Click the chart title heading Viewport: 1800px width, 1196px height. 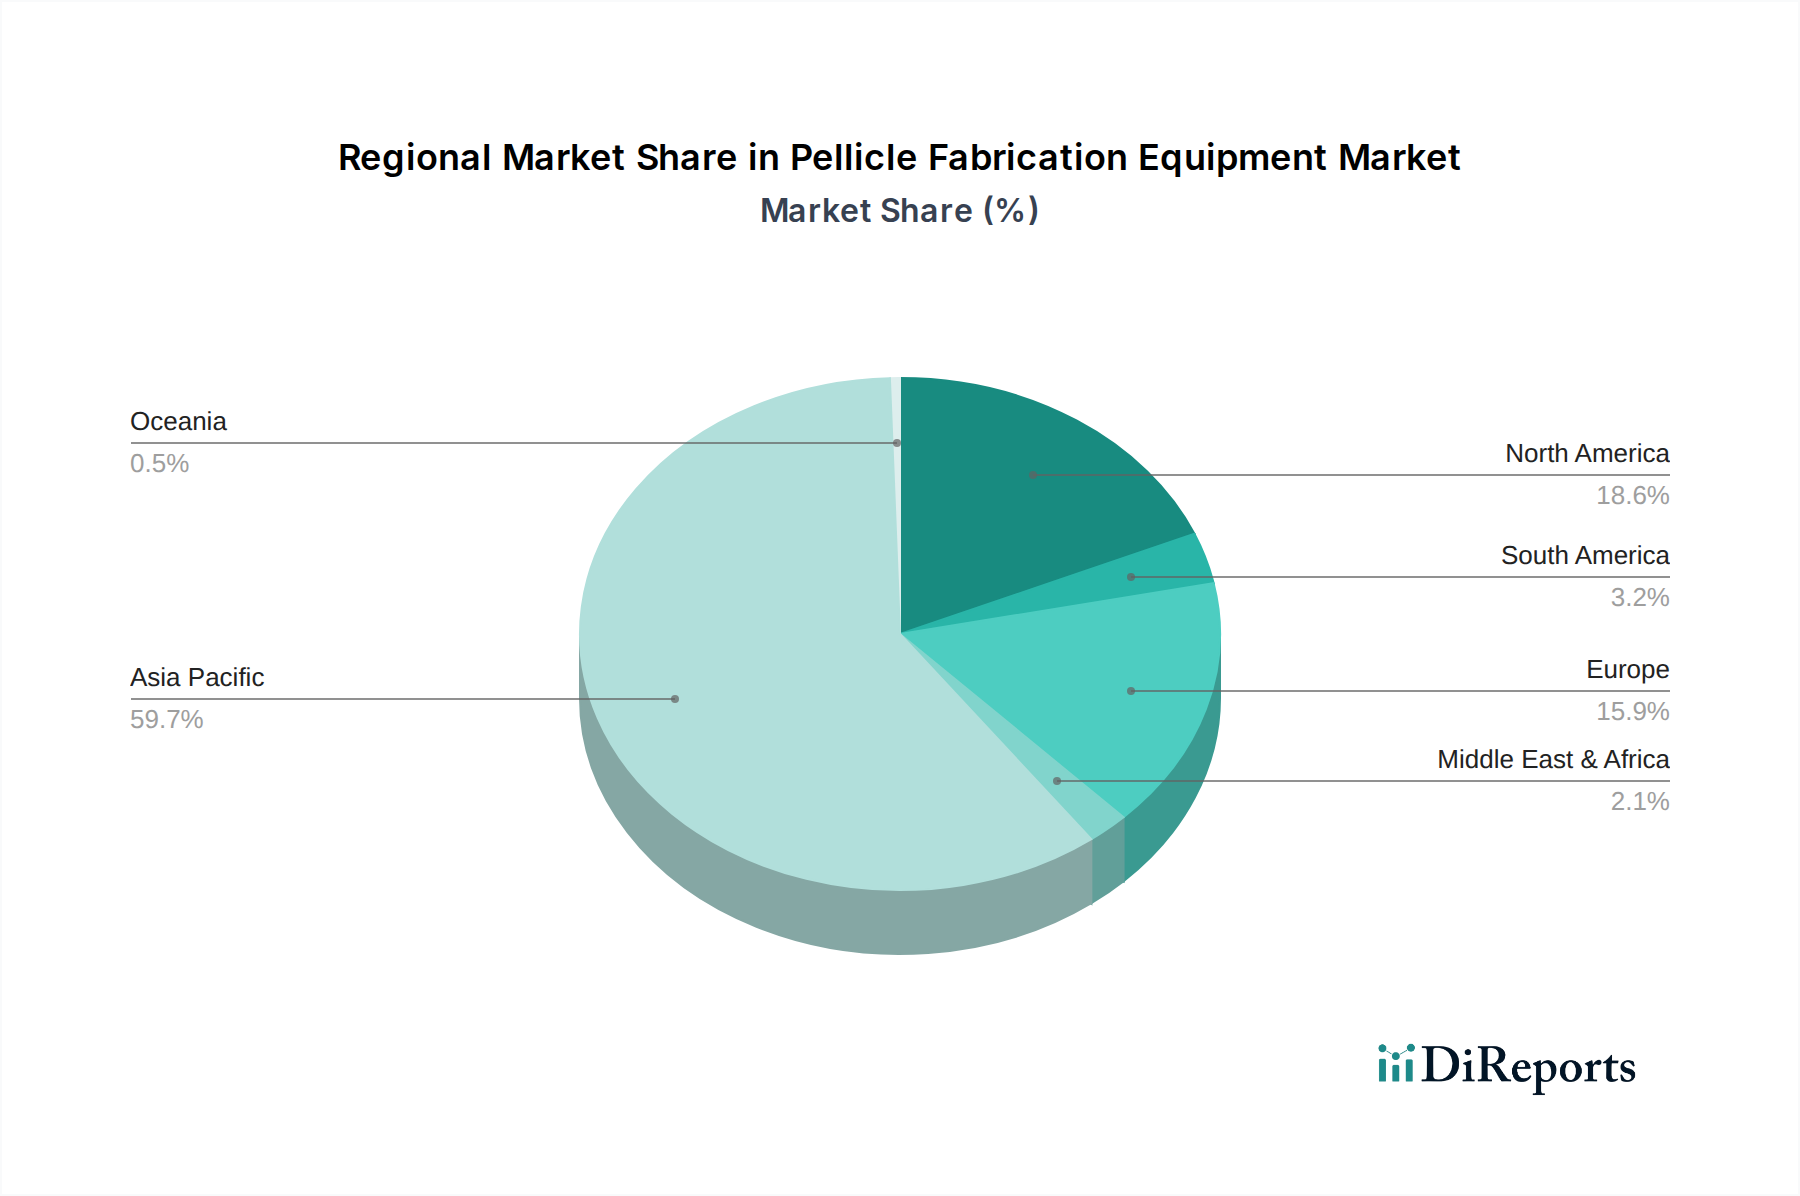[x=899, y=157]
